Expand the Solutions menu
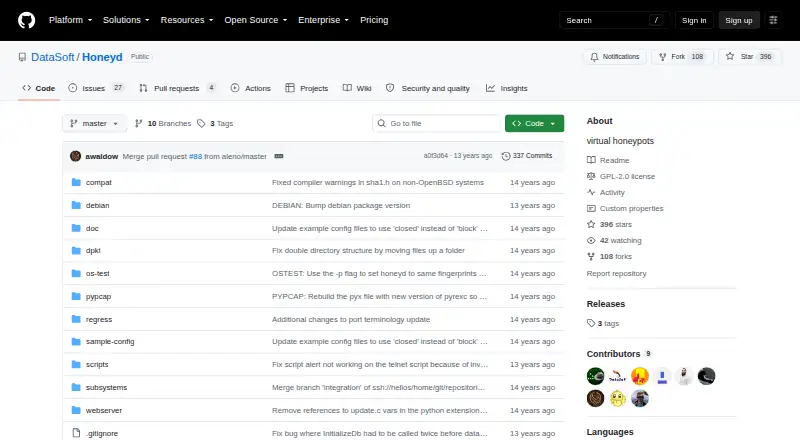 (x=126, y=20)
